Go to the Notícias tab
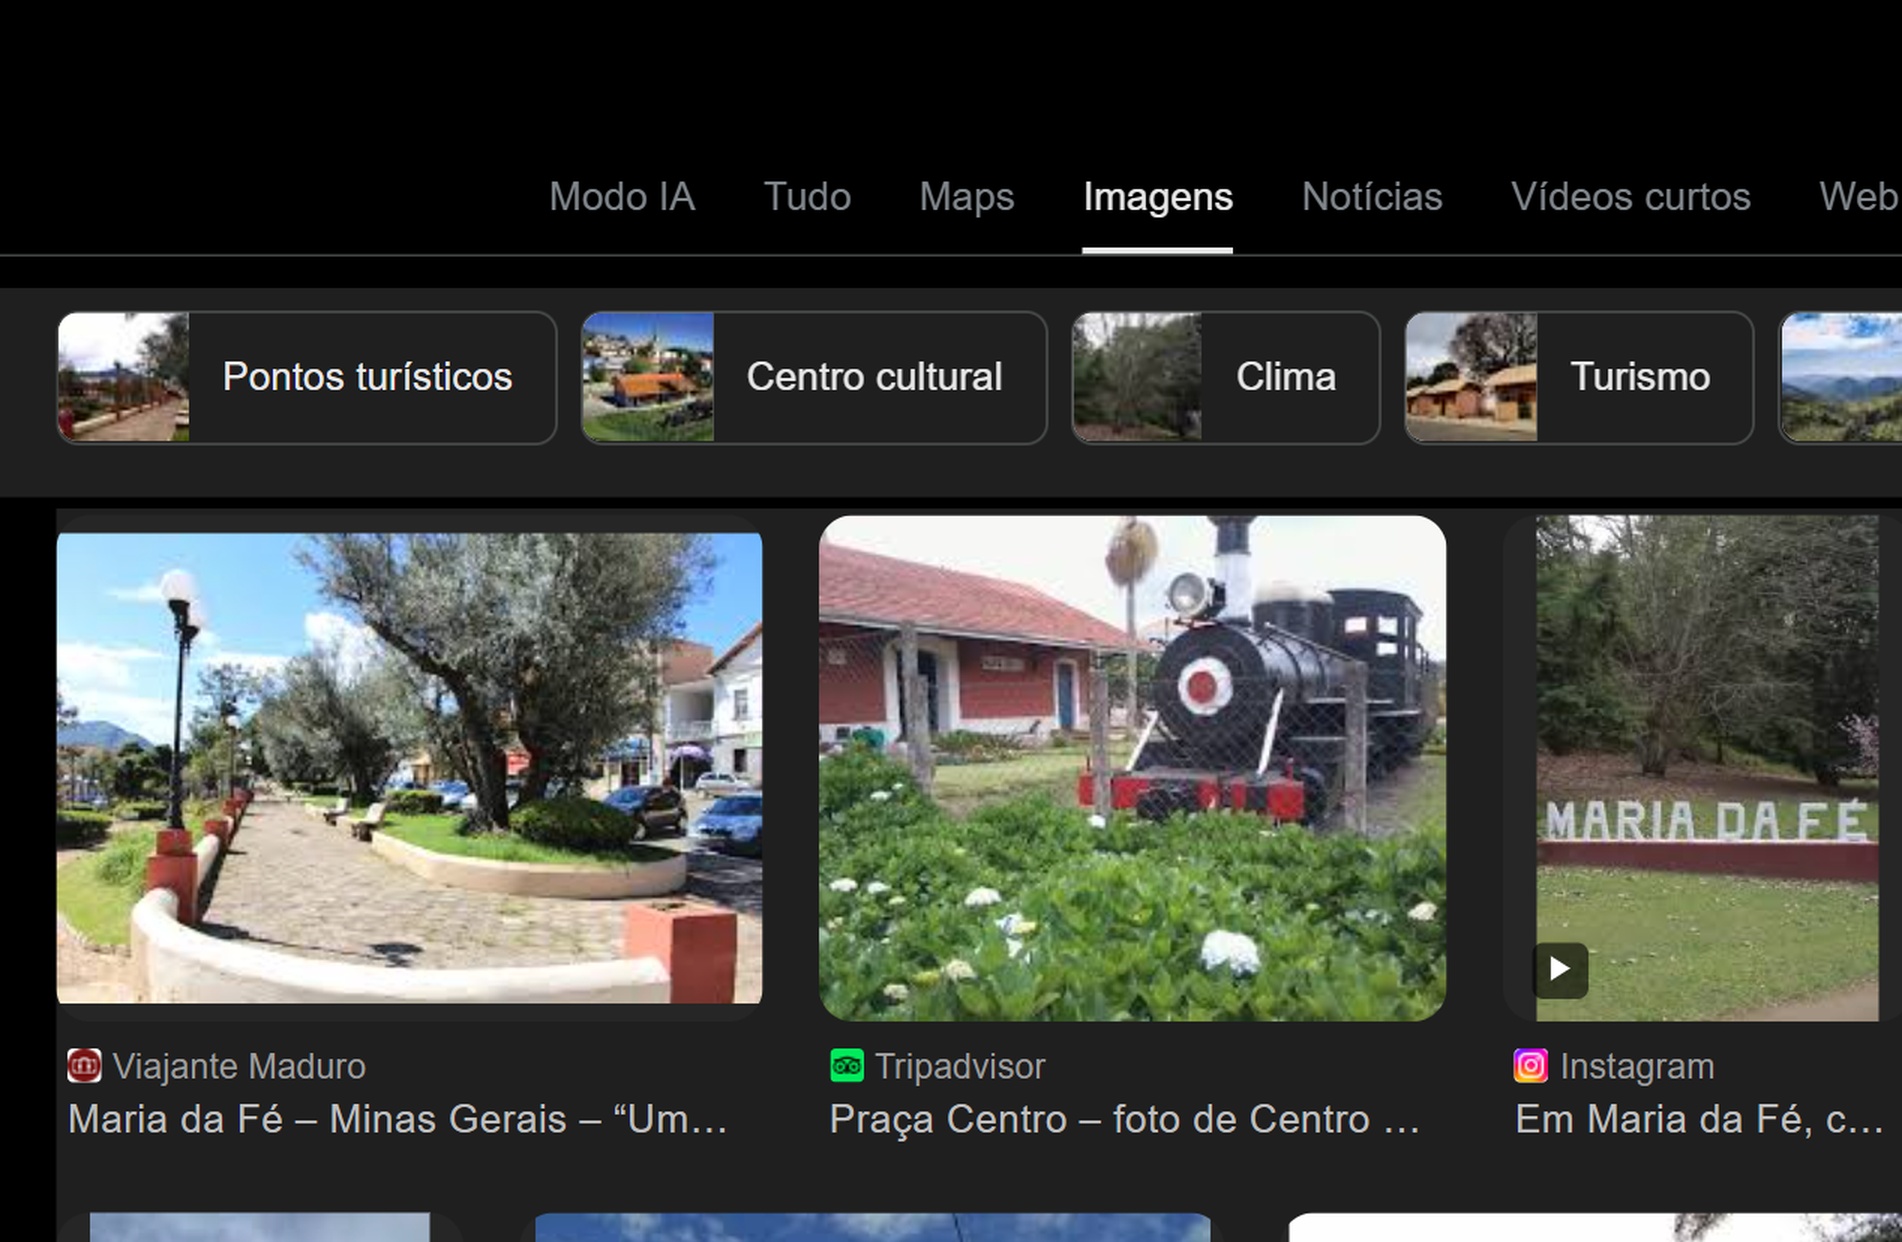This screenshot has height=1242, width=1902. click(1371, 197)
